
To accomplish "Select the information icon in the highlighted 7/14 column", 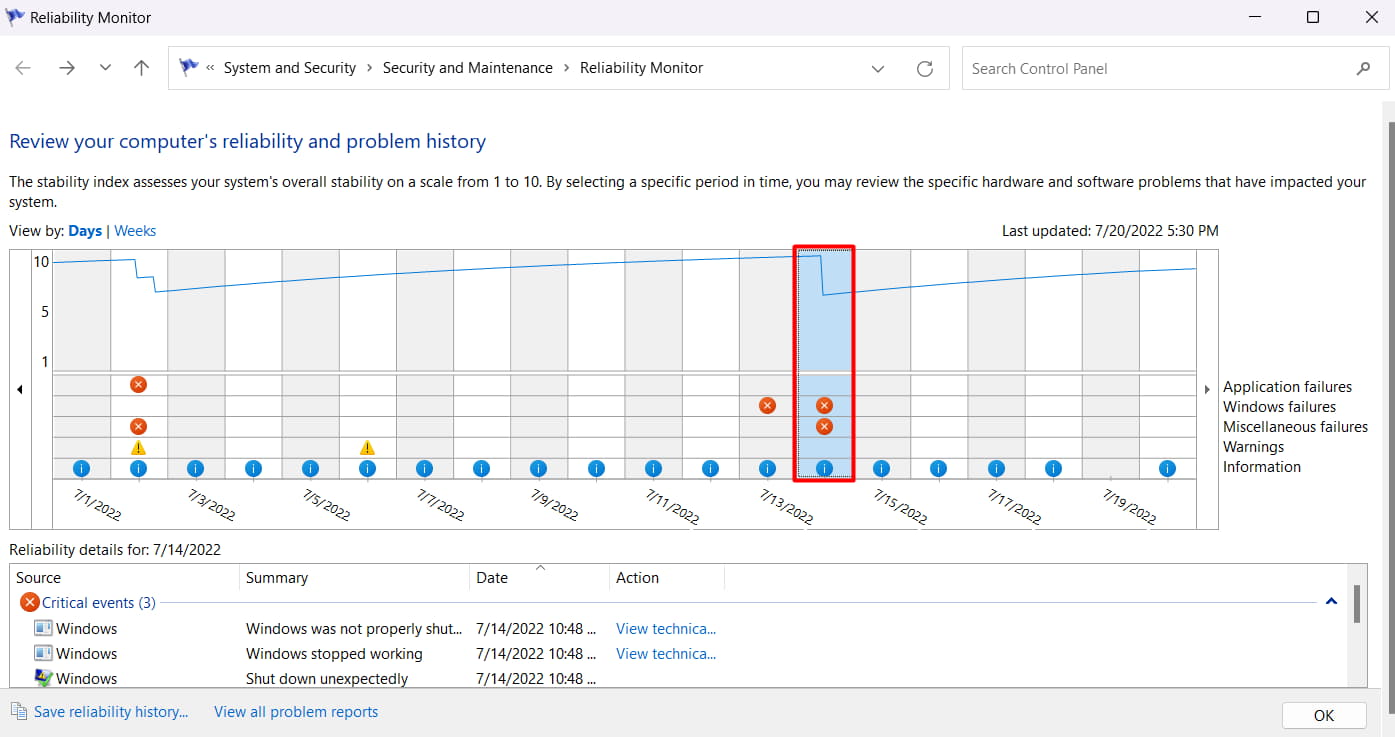I will click(x=824, y=467).
